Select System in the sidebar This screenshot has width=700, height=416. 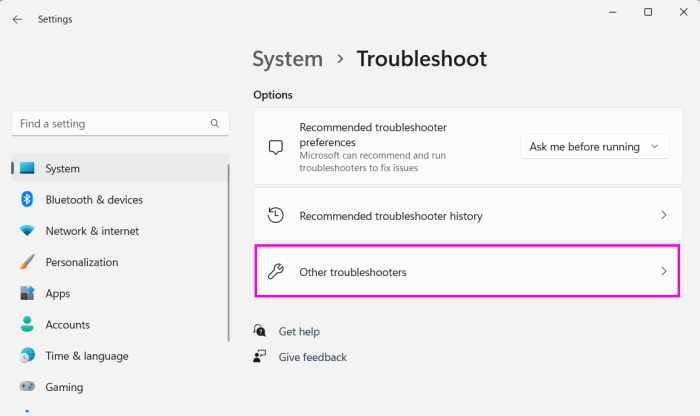click(x=62, y=169)
